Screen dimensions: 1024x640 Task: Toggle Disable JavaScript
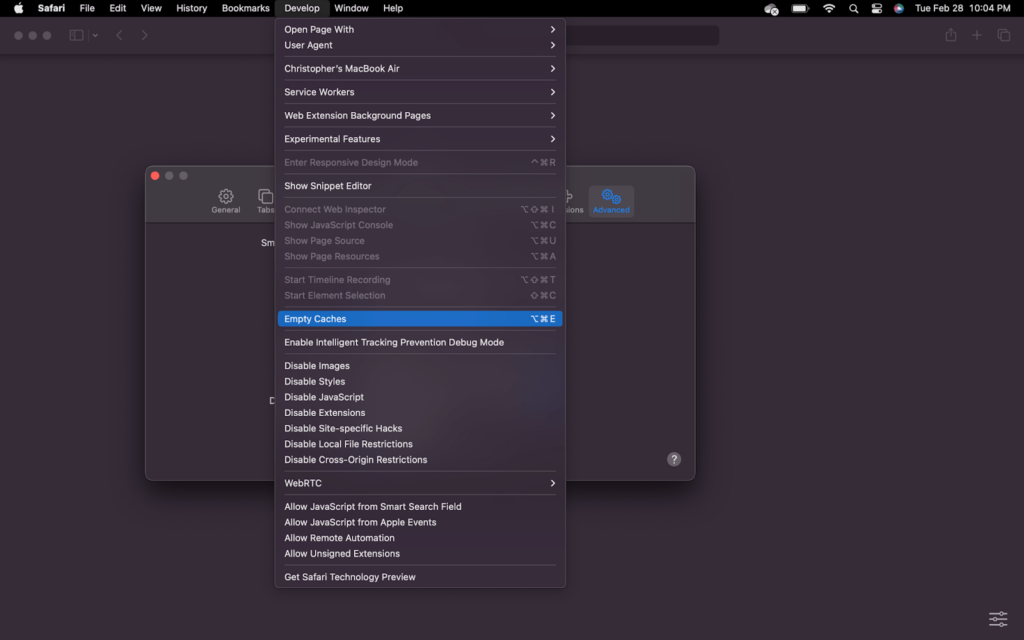[x=420, y=397]
